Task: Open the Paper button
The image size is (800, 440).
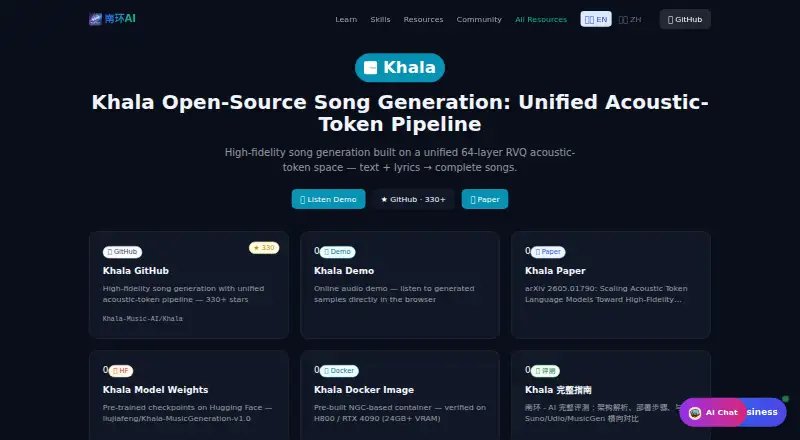Action: tap(485, 199)
